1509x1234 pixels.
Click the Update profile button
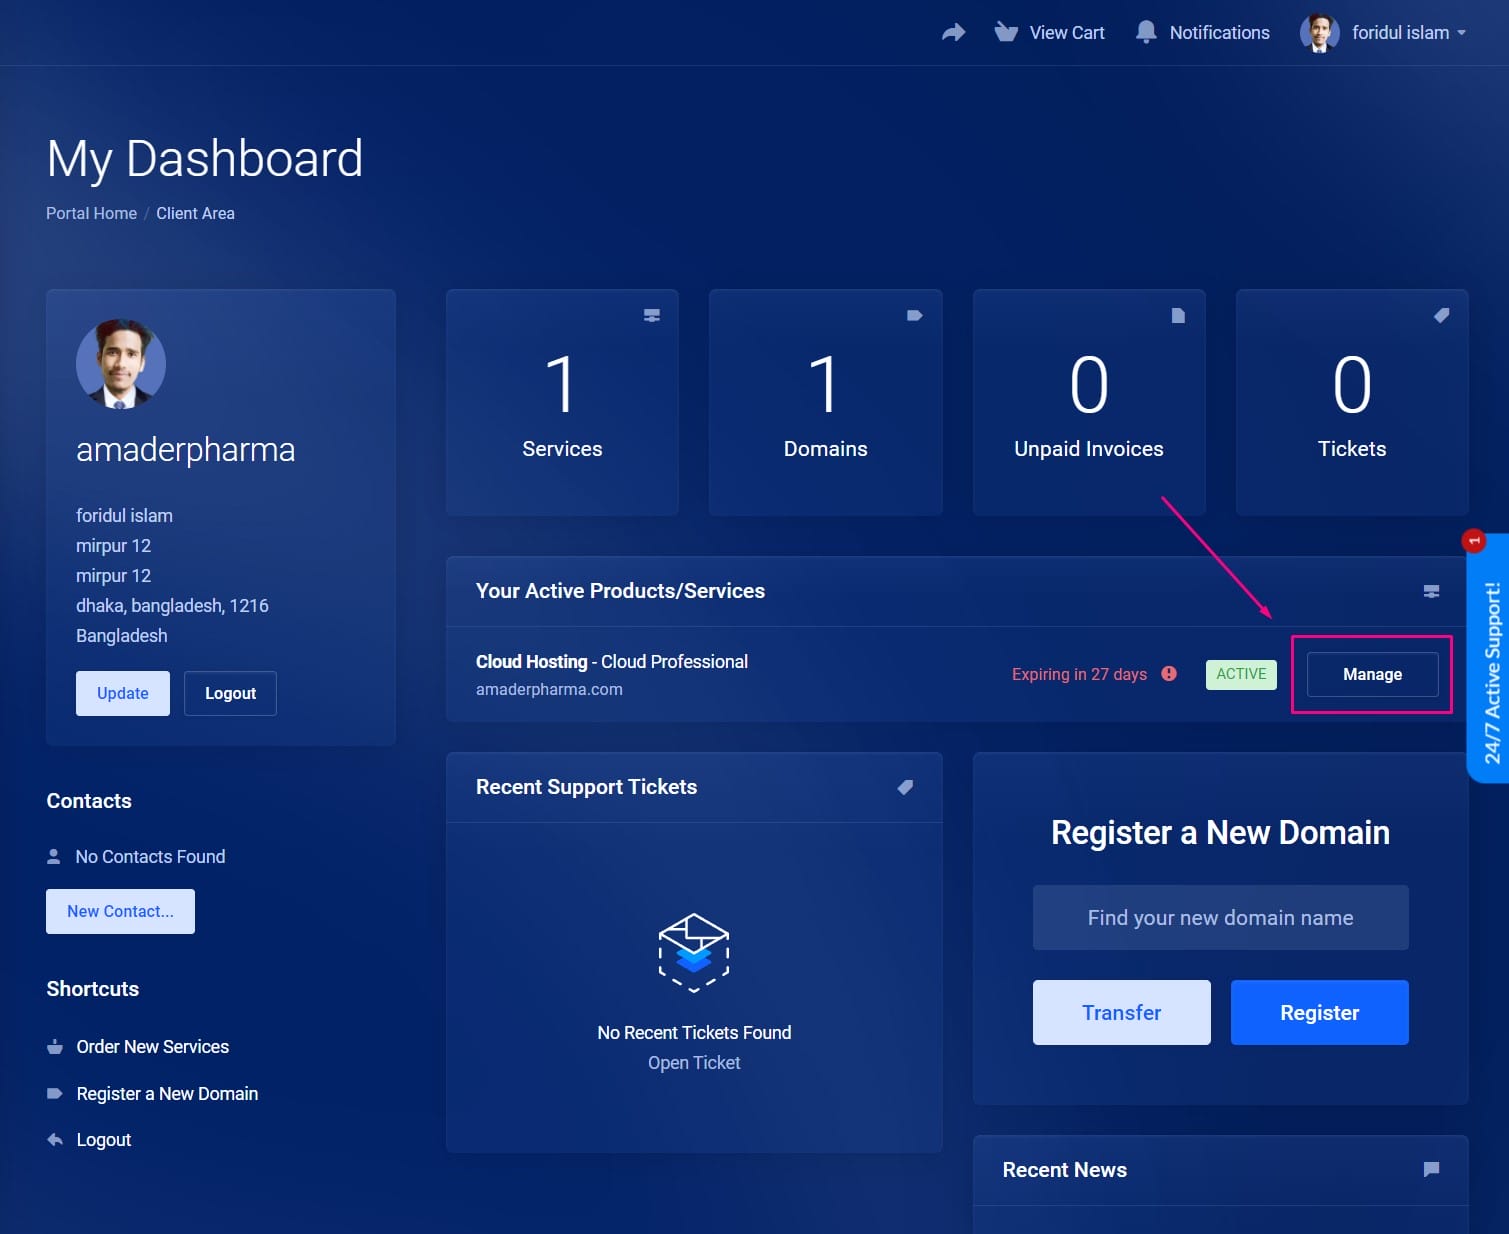tap(122, 693)
